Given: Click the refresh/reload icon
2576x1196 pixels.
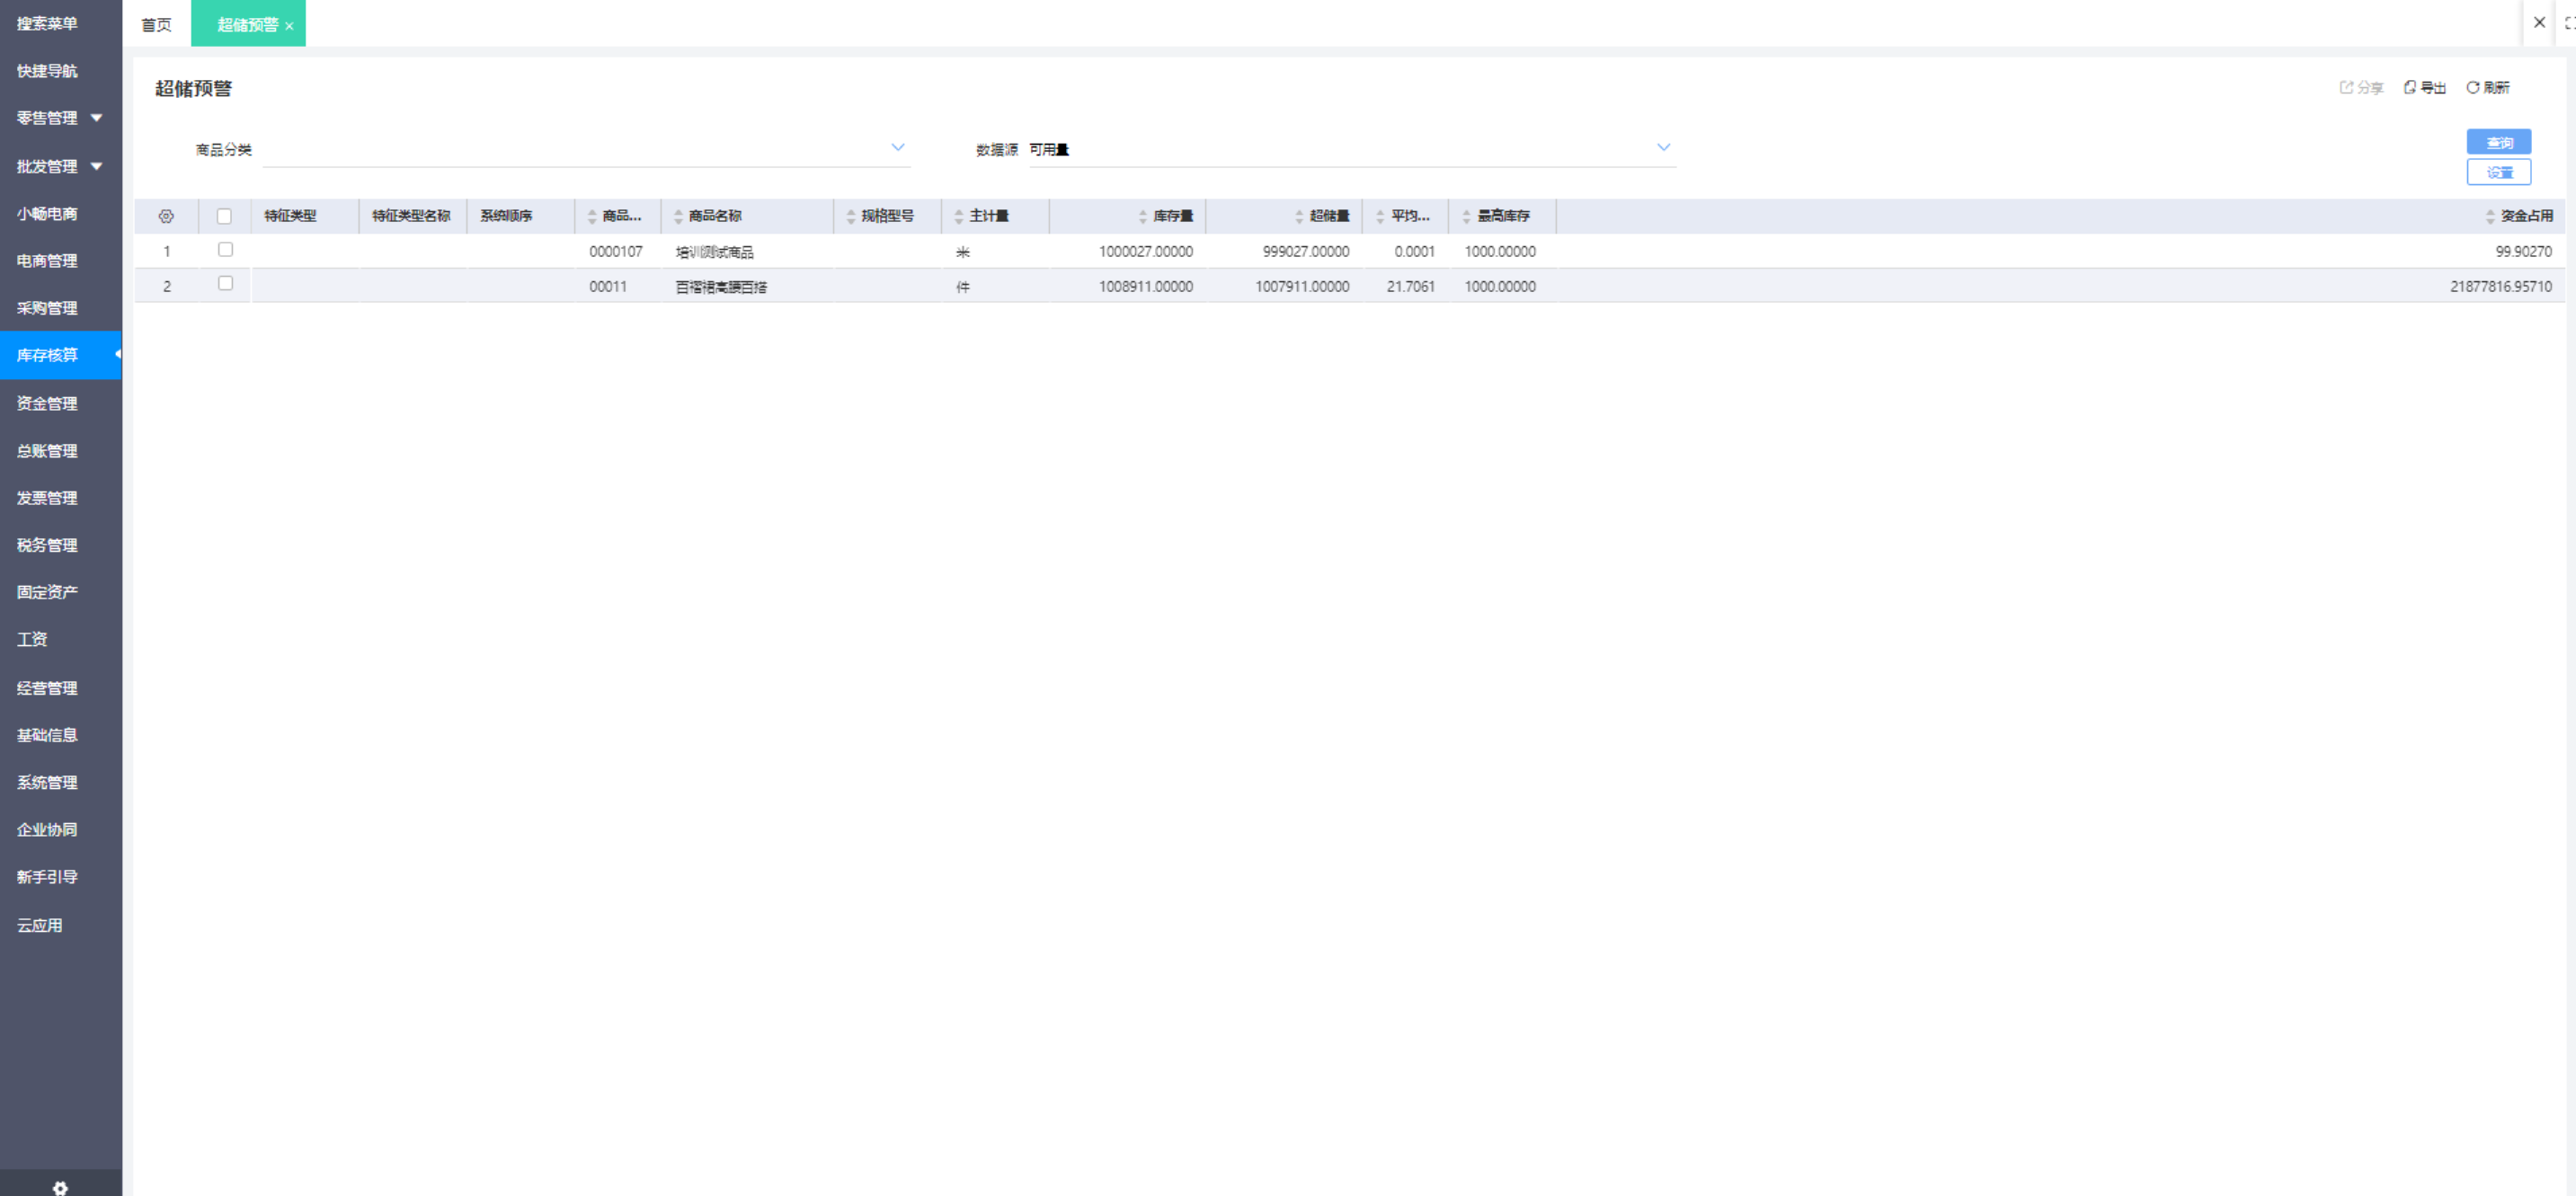Looking at the screenshot, I should point(2471,87).
